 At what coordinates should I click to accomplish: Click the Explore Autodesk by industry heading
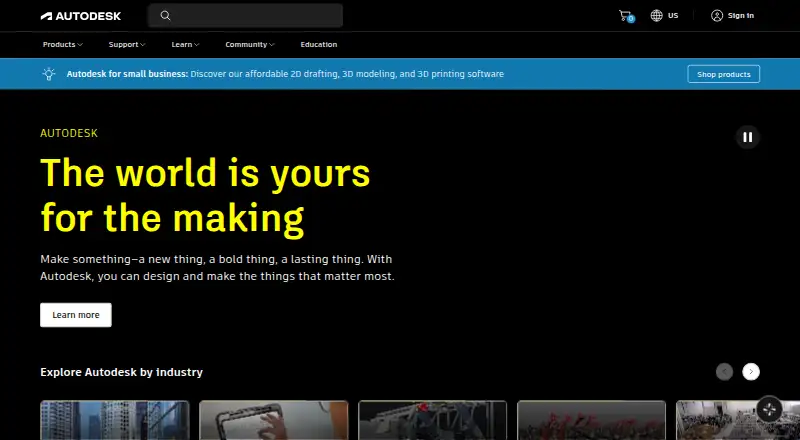[x=121, y=372]
